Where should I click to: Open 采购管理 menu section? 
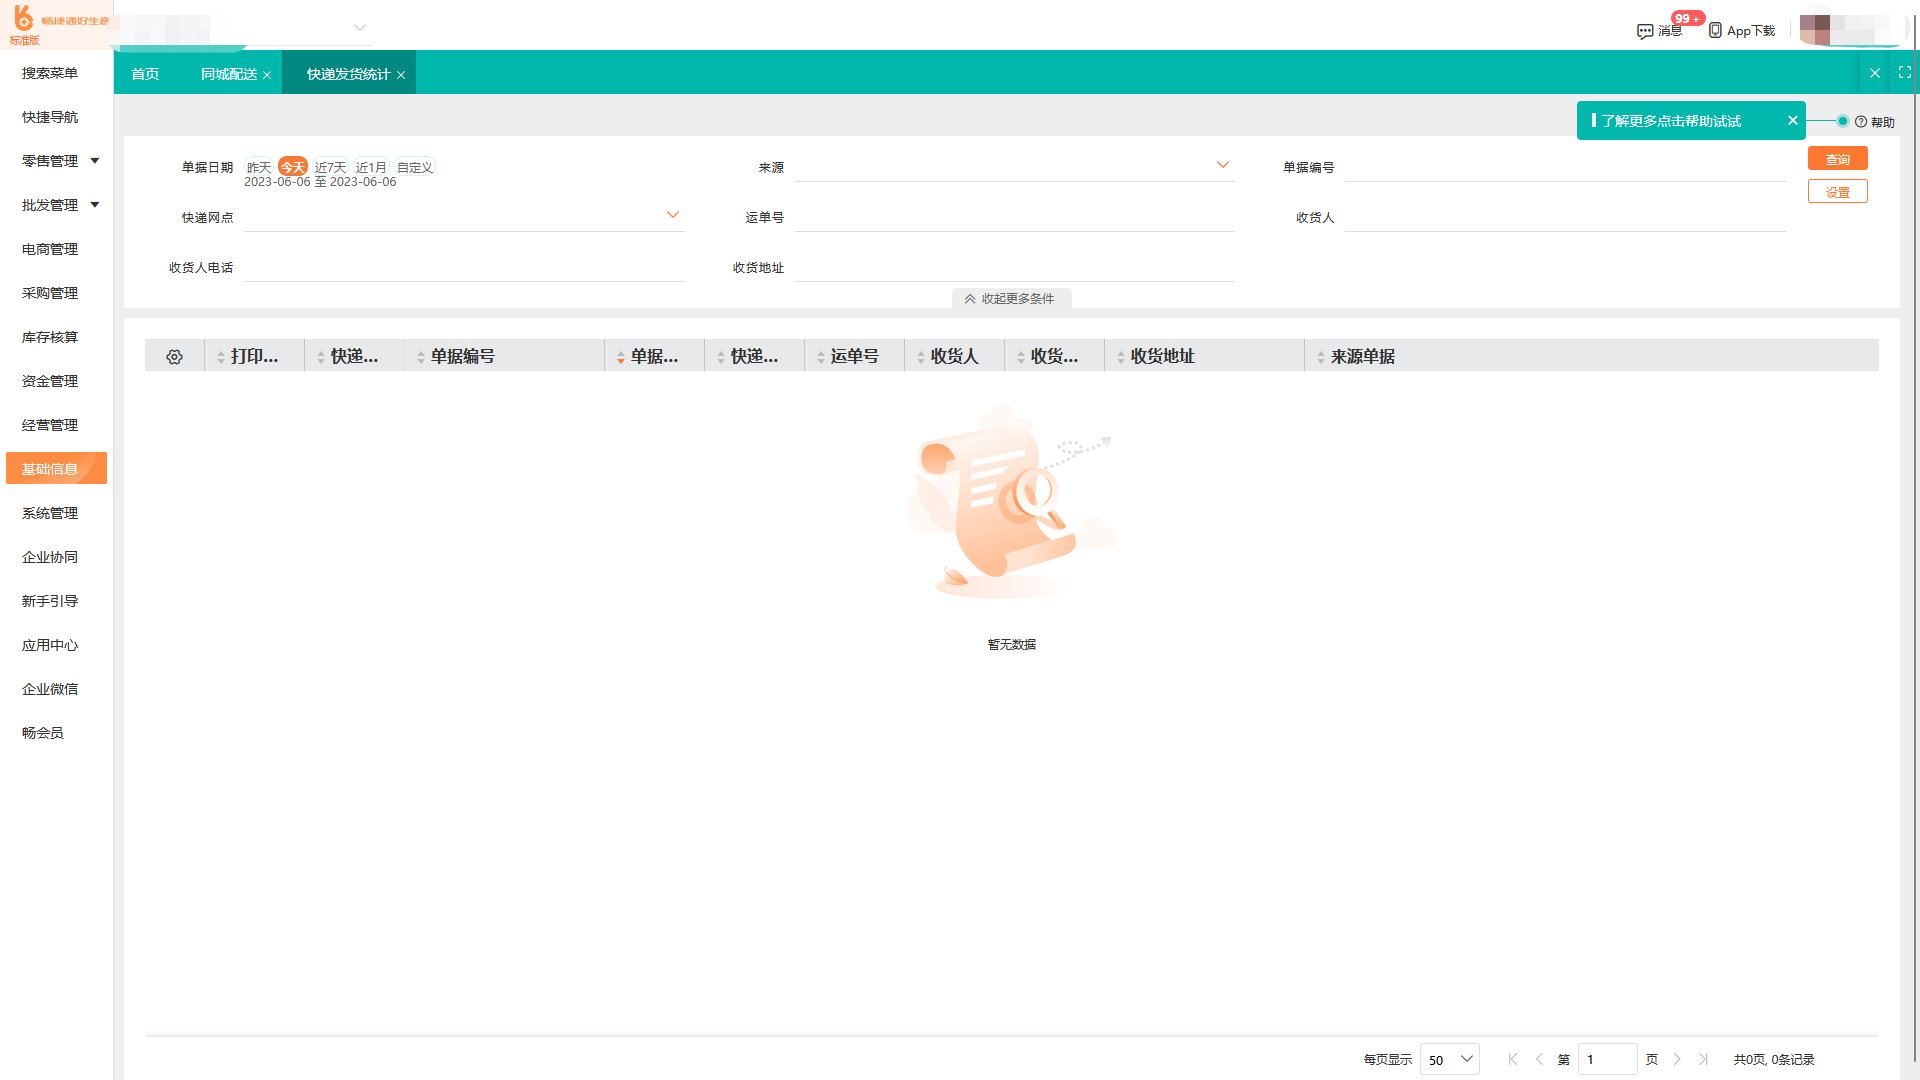51,293
